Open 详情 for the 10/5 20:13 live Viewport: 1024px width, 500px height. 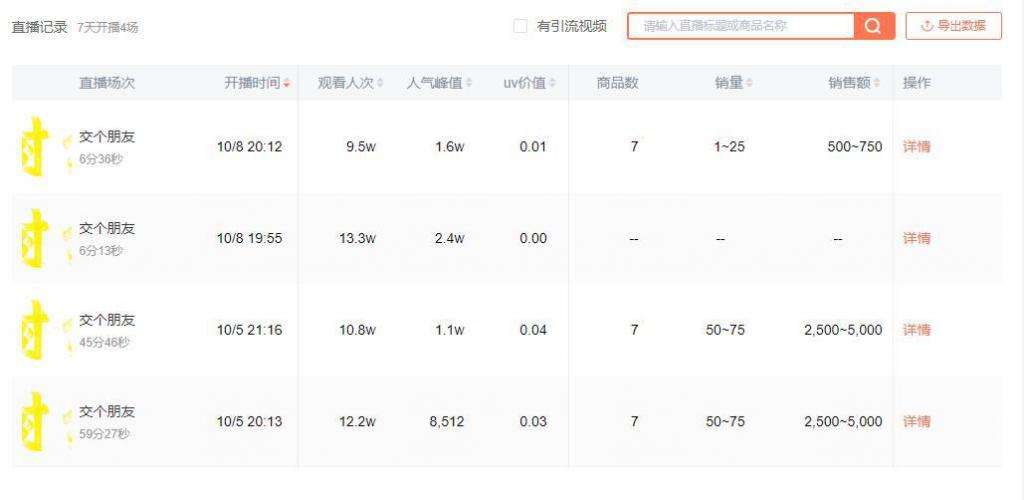tap(916, 422)
